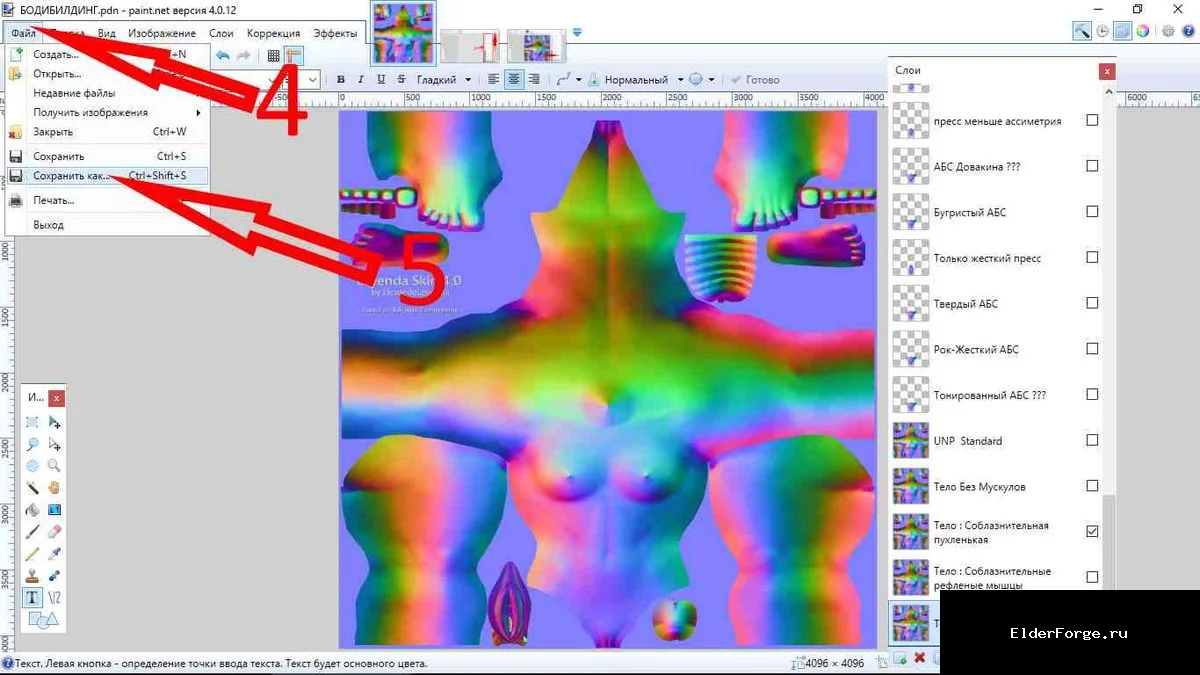Show the 'UNP Standard' layer
The width and height of the screenshot is (1200, 675).
pyautogui.click(x=1092, y=440)
